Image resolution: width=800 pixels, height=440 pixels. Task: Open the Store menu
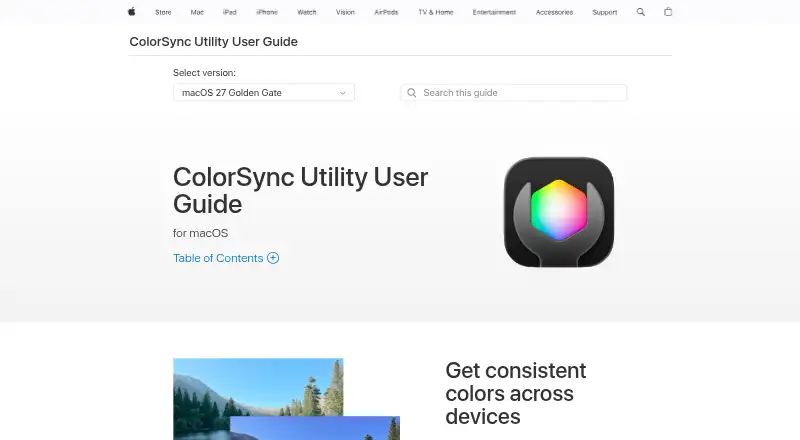[x=163, y=12]
